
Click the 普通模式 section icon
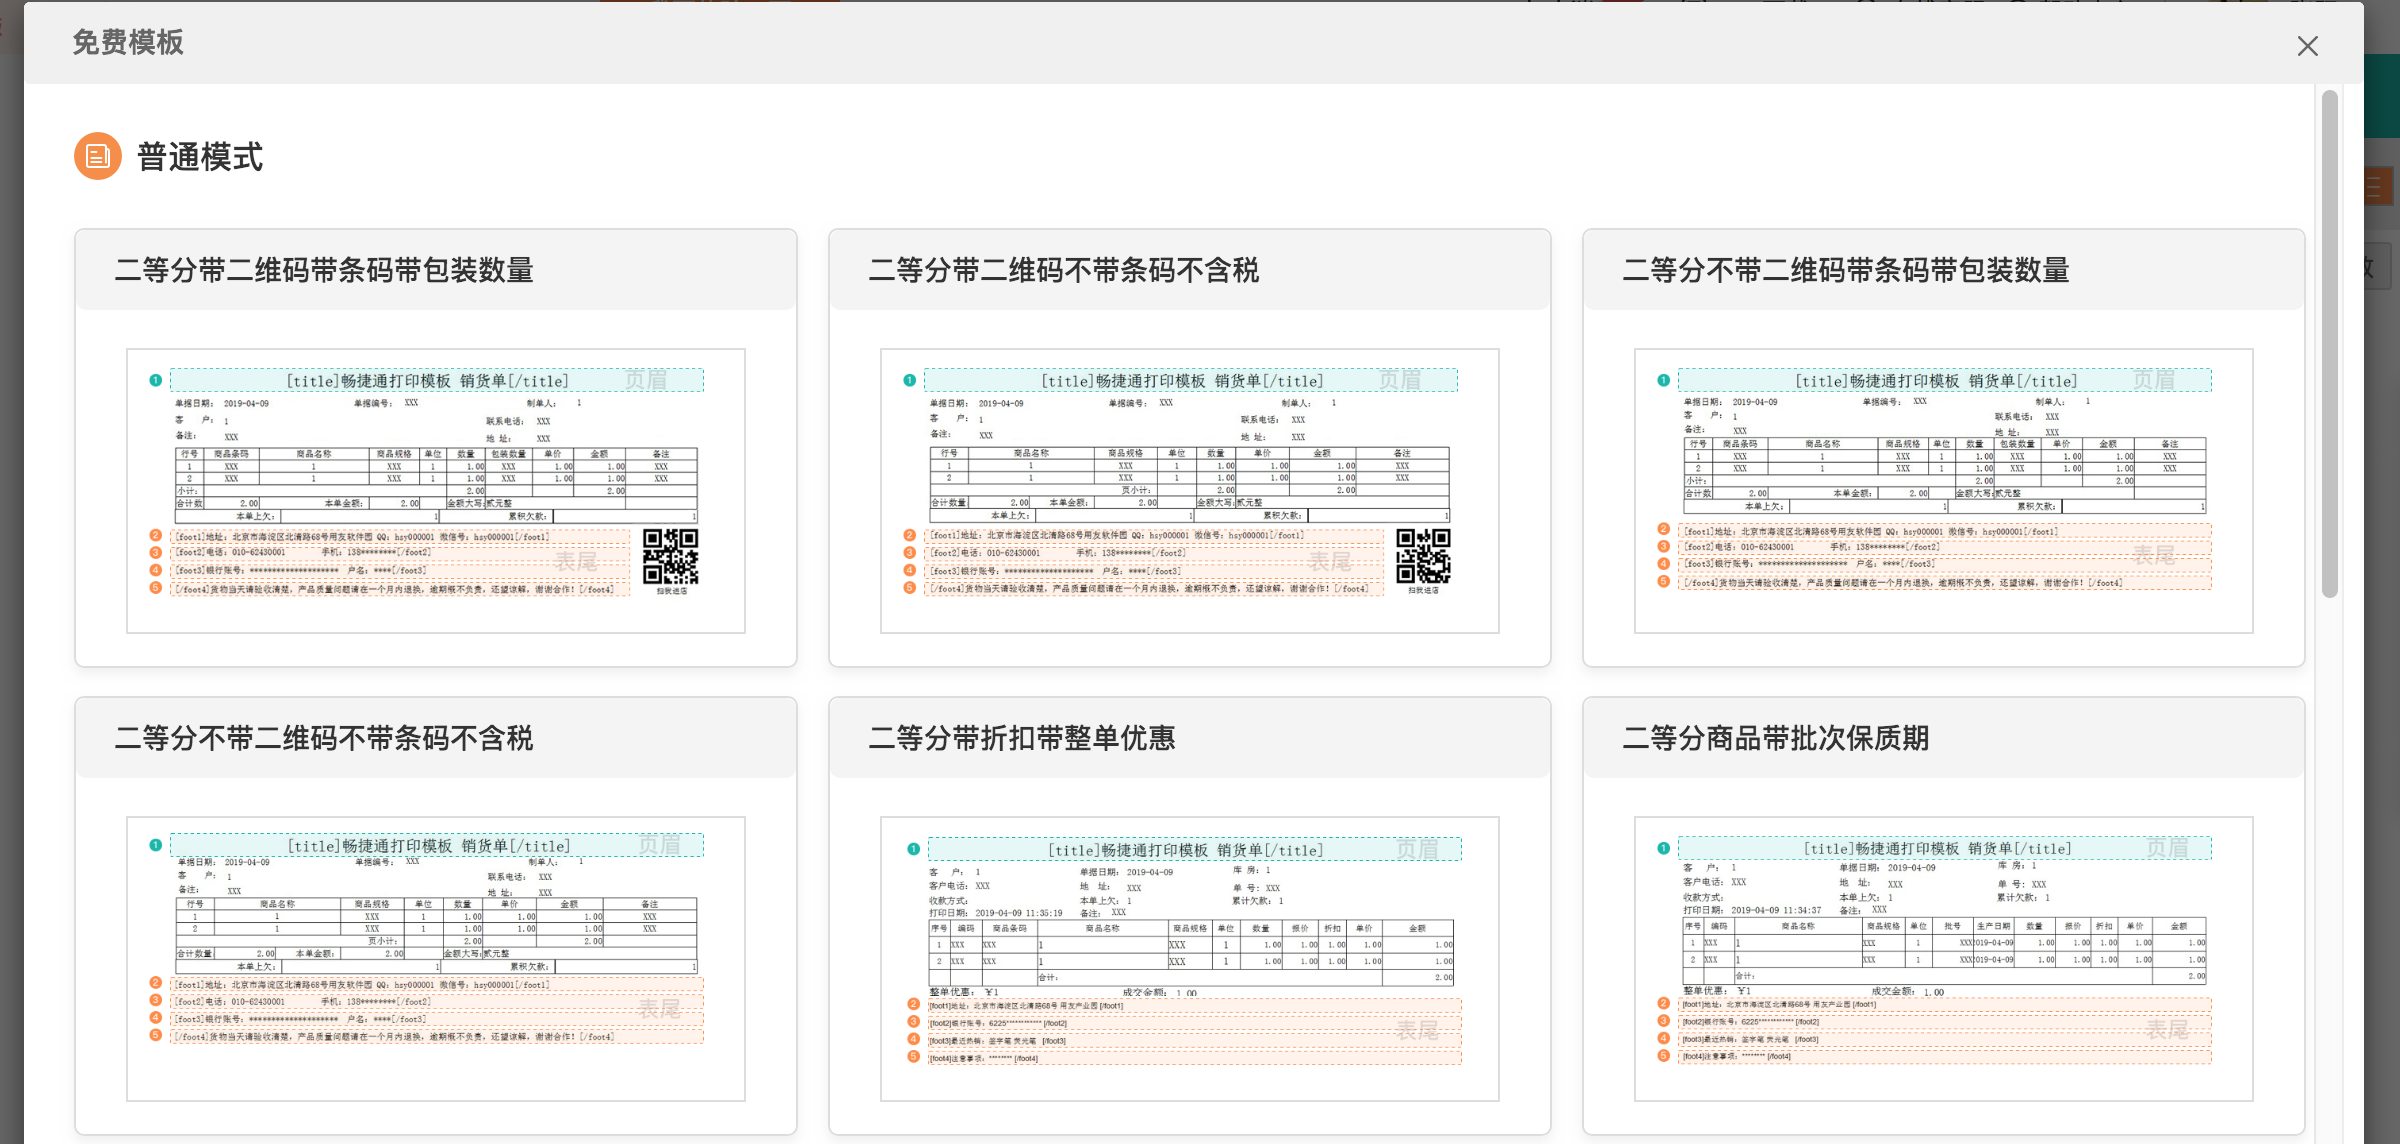coord(95,156)
